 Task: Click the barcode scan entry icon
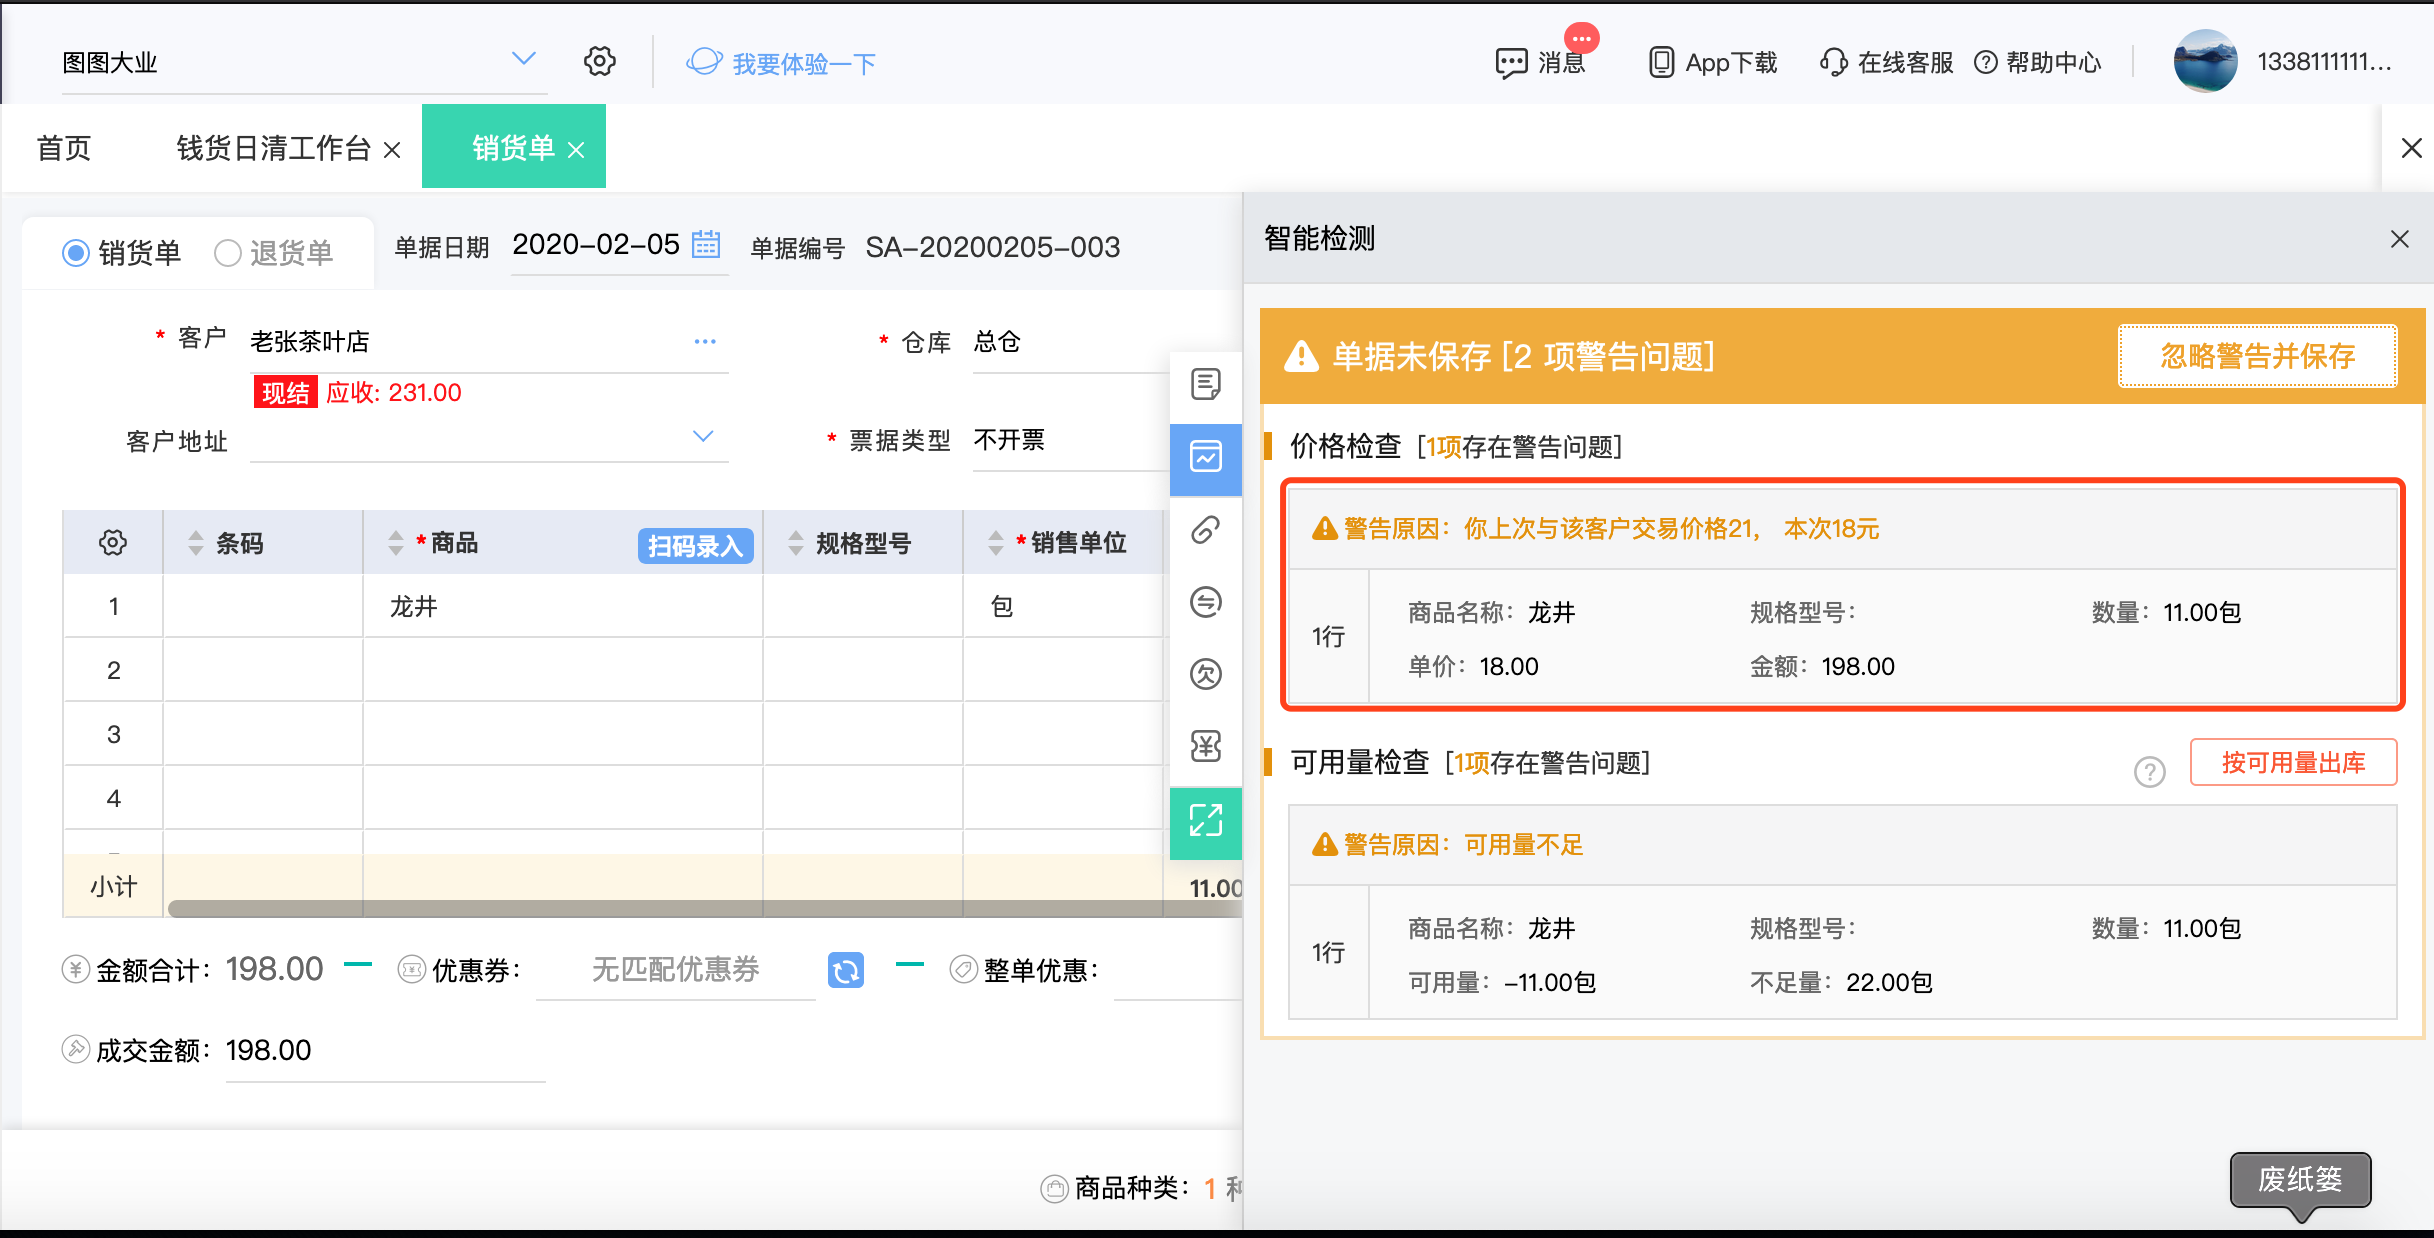(x=695, y=545)
